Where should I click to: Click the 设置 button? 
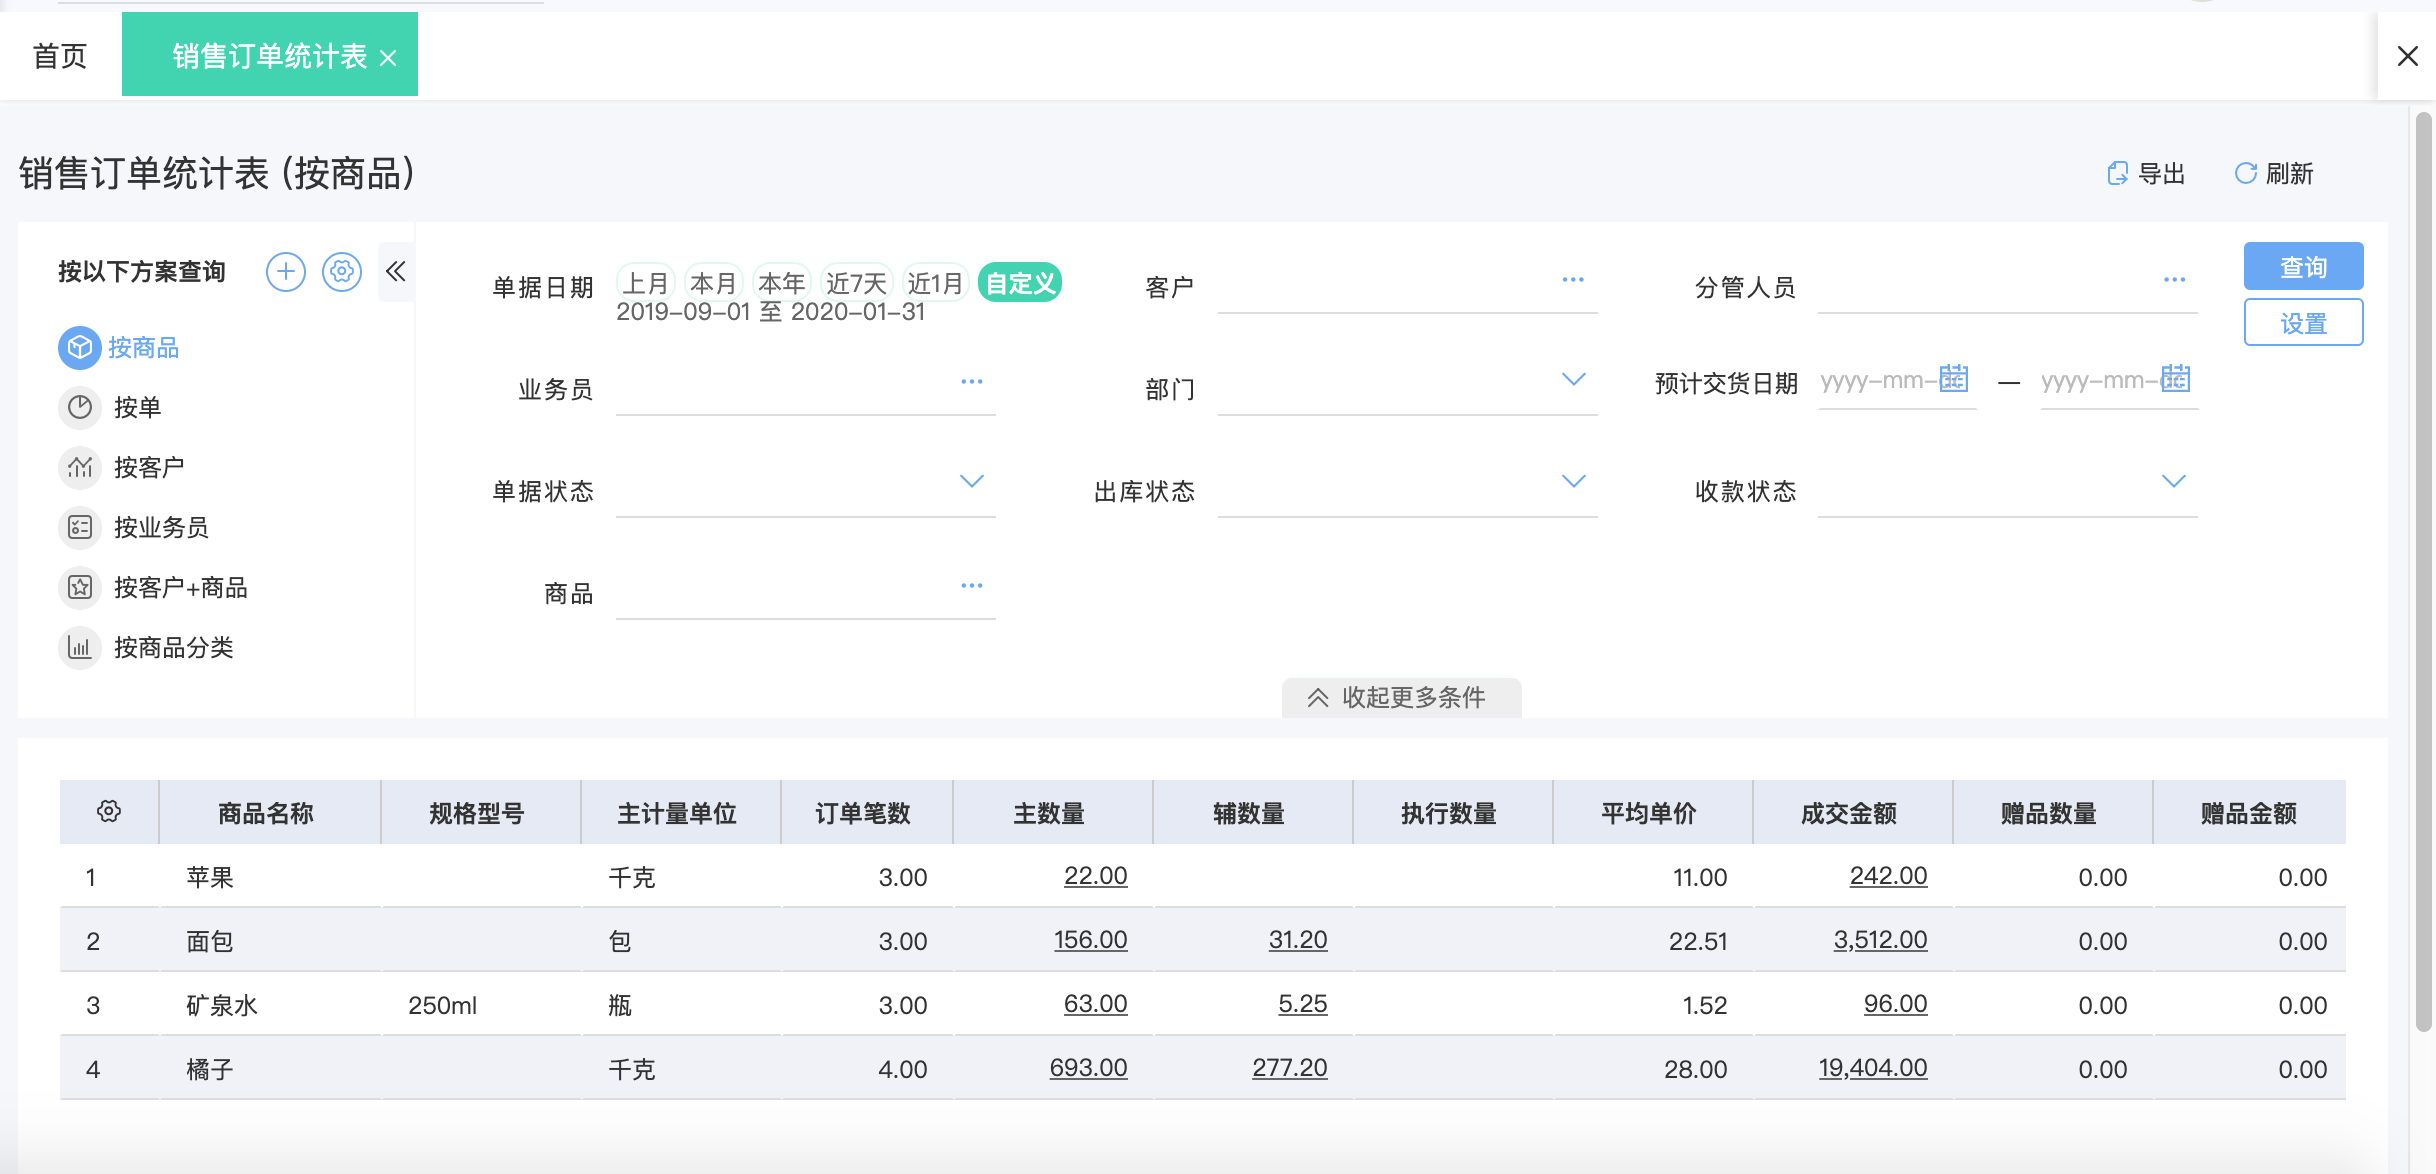[x=2304, y=321]
